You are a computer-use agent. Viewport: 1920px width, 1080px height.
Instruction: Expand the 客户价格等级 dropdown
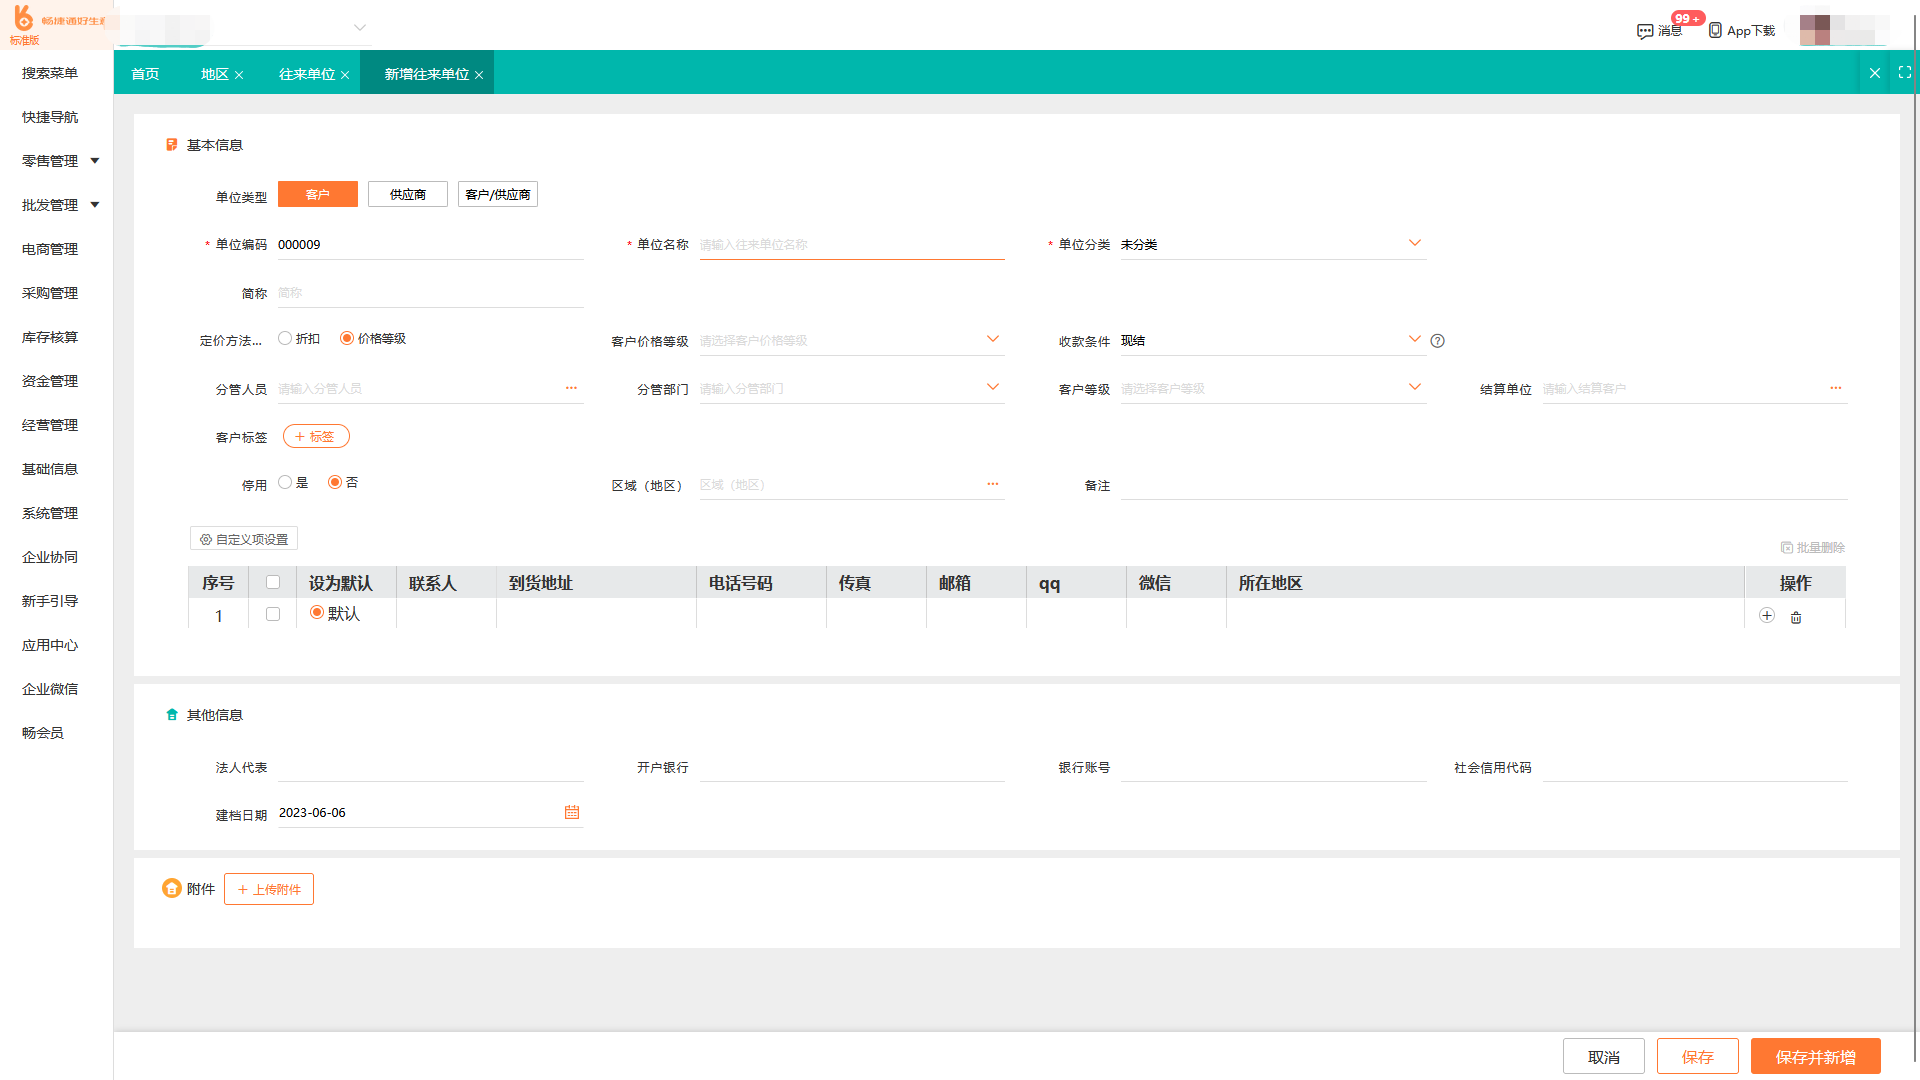pos(996,340)
